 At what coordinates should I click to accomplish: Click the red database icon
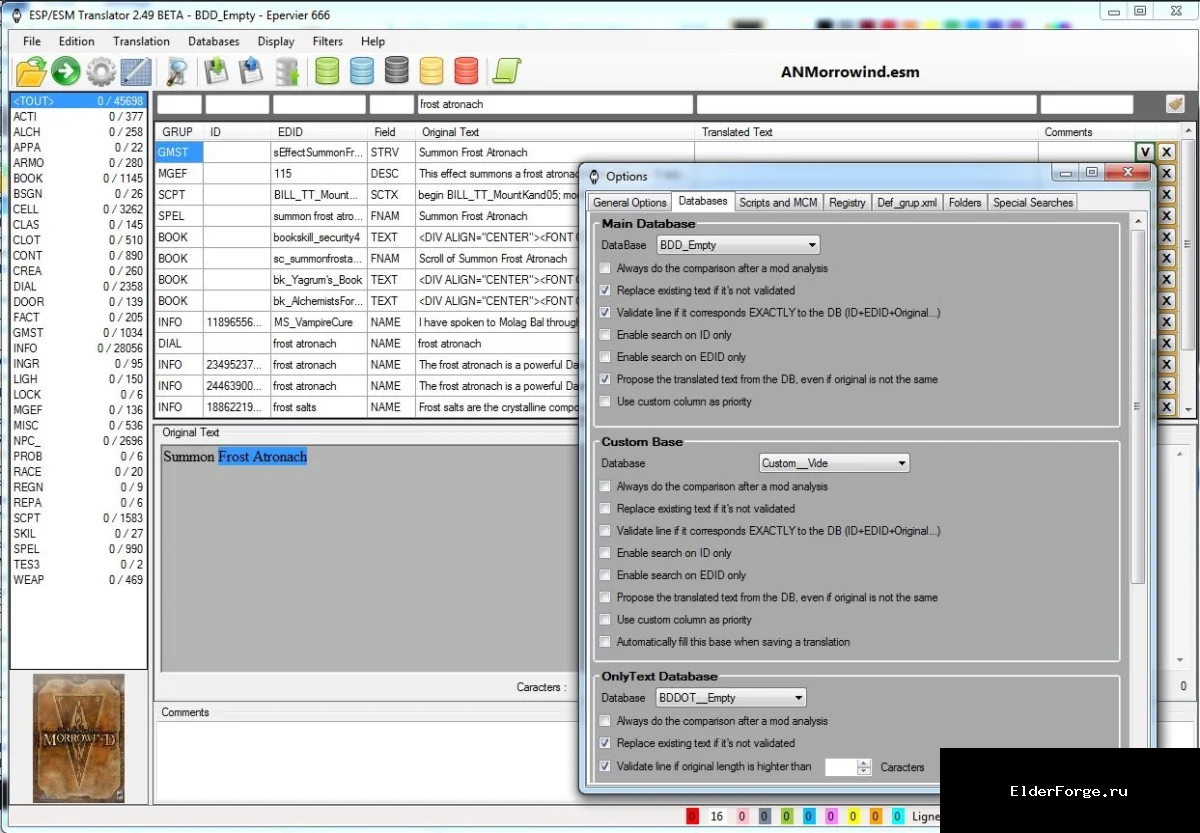click(466, 71)
